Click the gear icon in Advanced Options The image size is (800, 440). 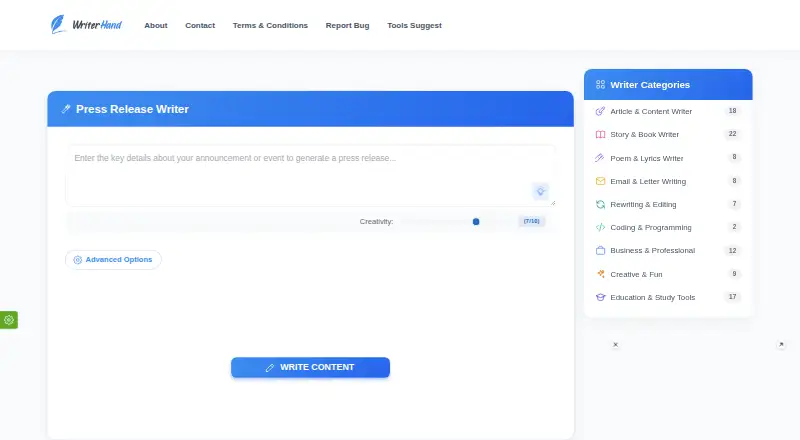coord(78,260)
